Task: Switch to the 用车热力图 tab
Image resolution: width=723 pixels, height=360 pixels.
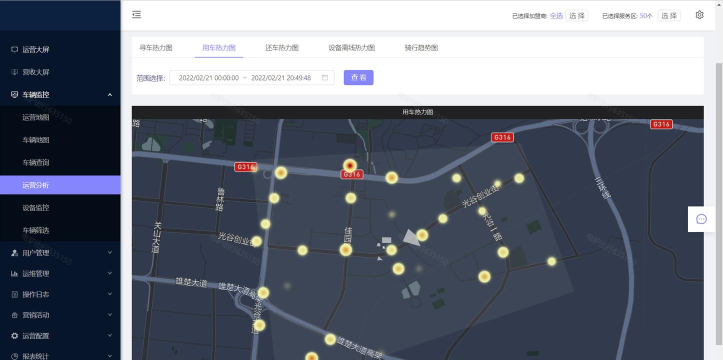Action: [x=219, y=47]
